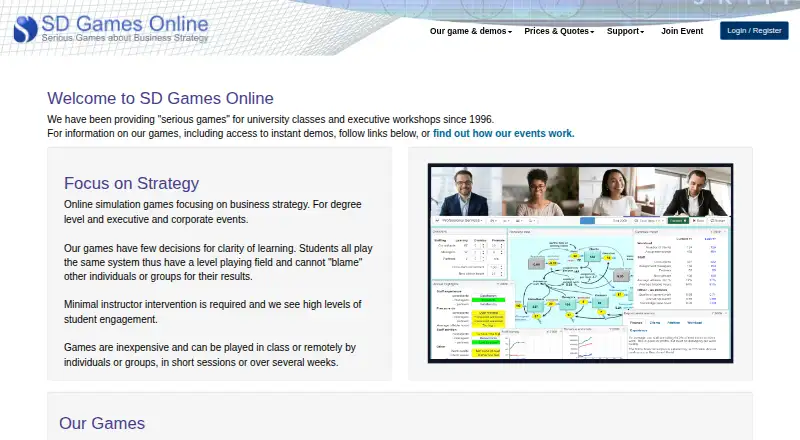Click the Our Games heading
800x440 pixels.
[x=102, y=423]
